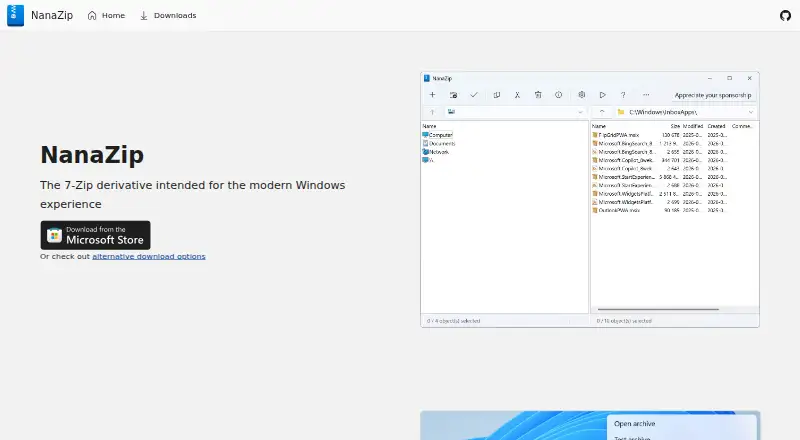Click the Appreciate your sponsorship button
Viewport: 800px width, 440px height.
click(713, 95)
